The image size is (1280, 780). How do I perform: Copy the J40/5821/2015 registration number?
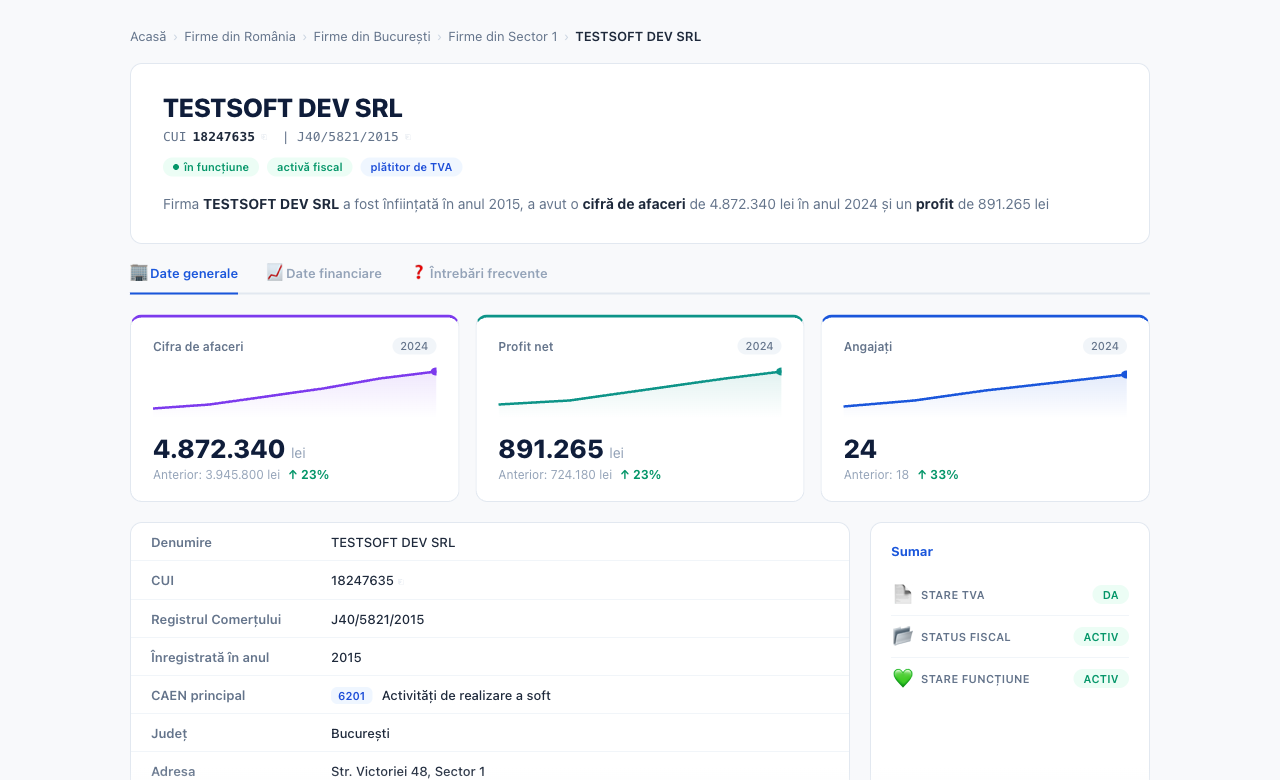407,137
